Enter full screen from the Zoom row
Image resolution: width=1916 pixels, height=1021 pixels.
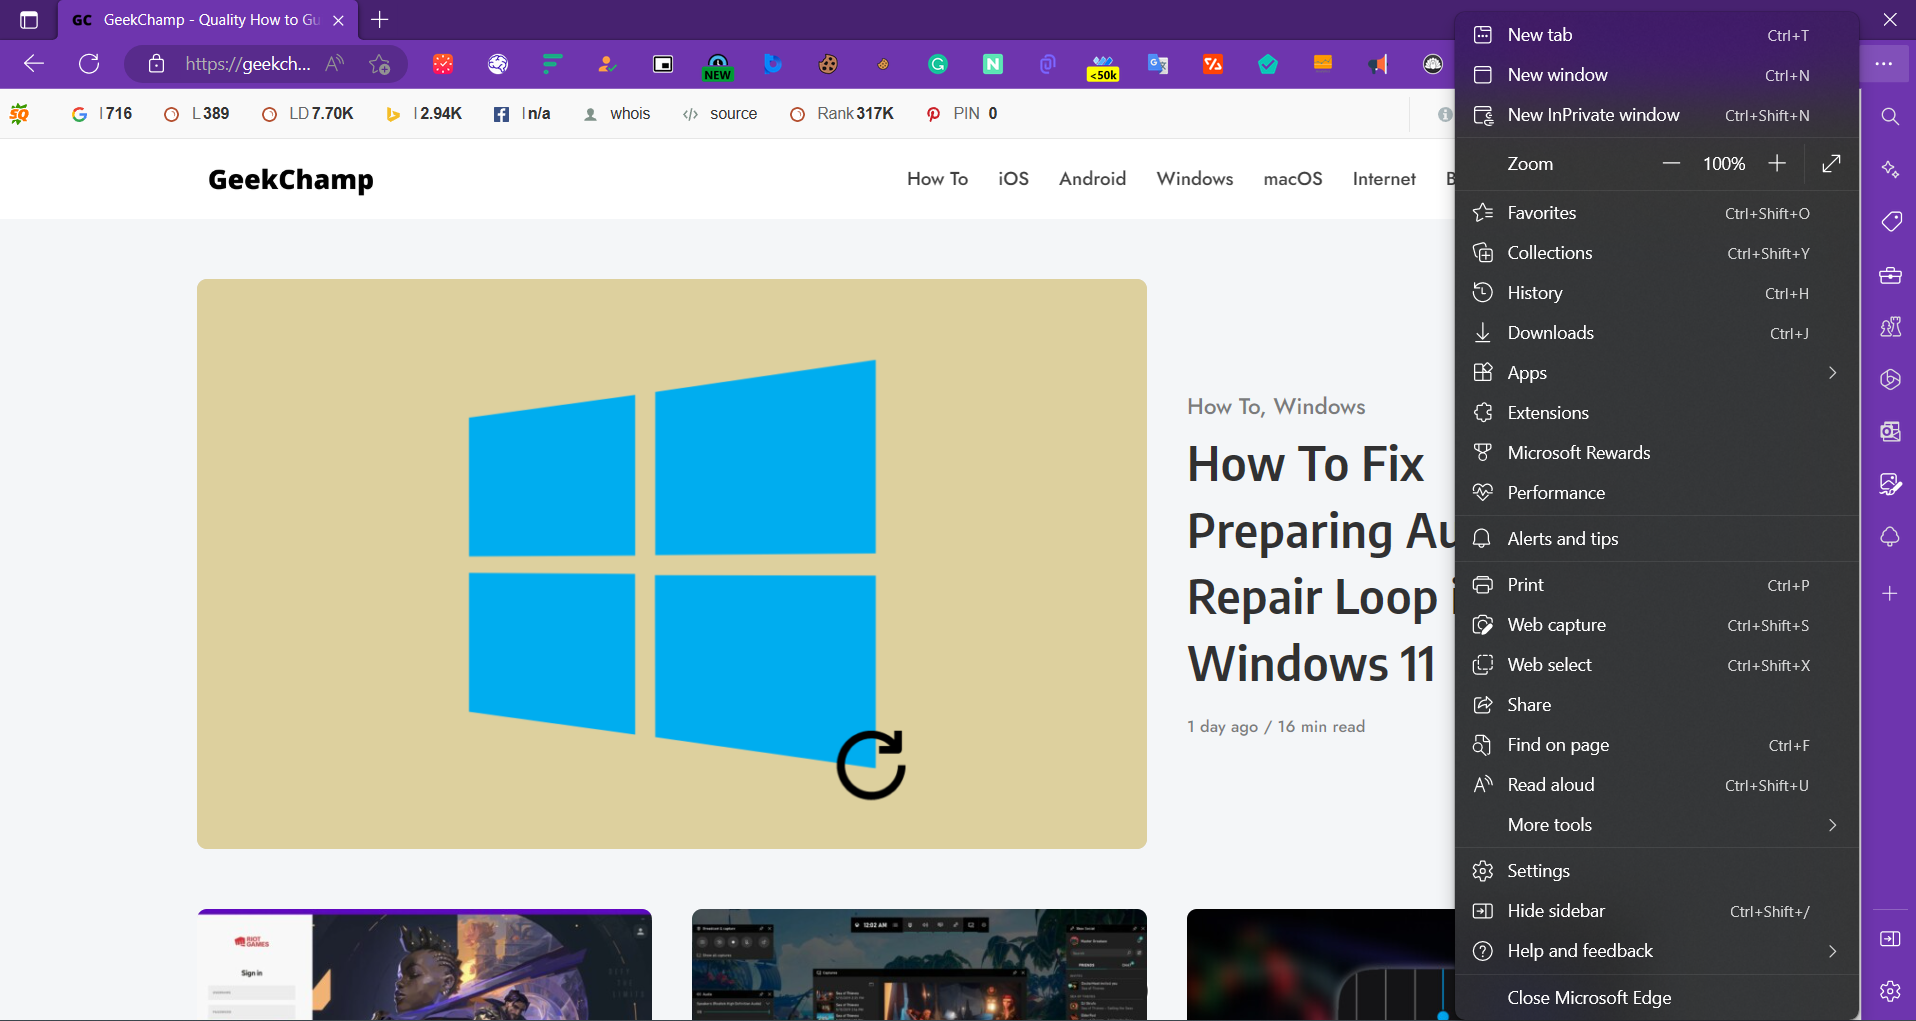click(x=1831, y=163)
